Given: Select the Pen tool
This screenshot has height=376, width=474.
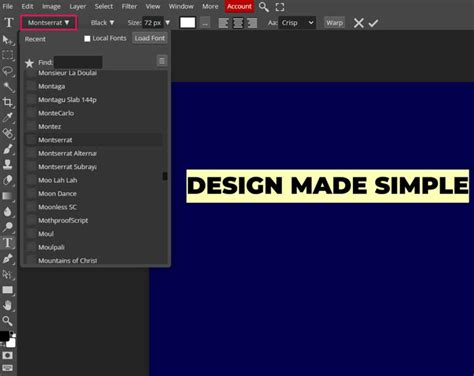Looking at the screenshot, I should click(x=7, y=258).
